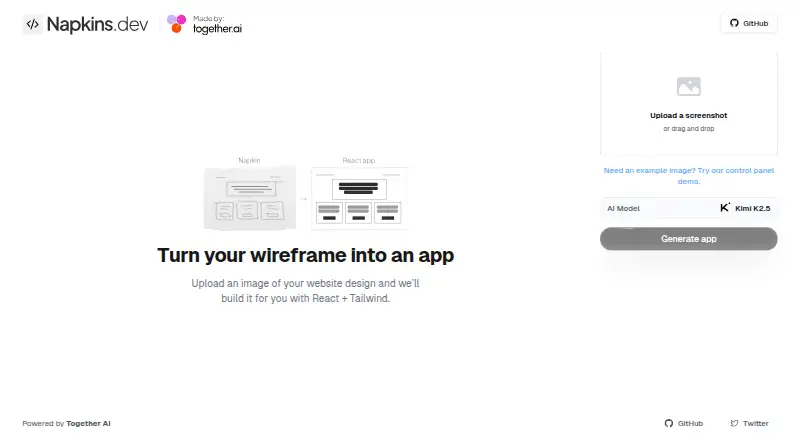Viewport: 800px width, 440px height.
Task: Click the together.ai colored circles logo
Action: click(x=177, y=24)
